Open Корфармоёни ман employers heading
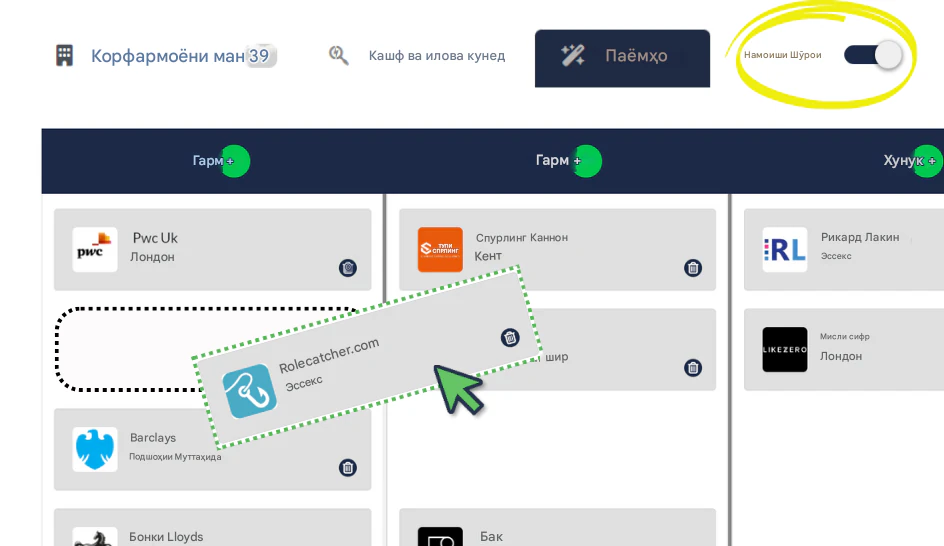 point(167,56)
